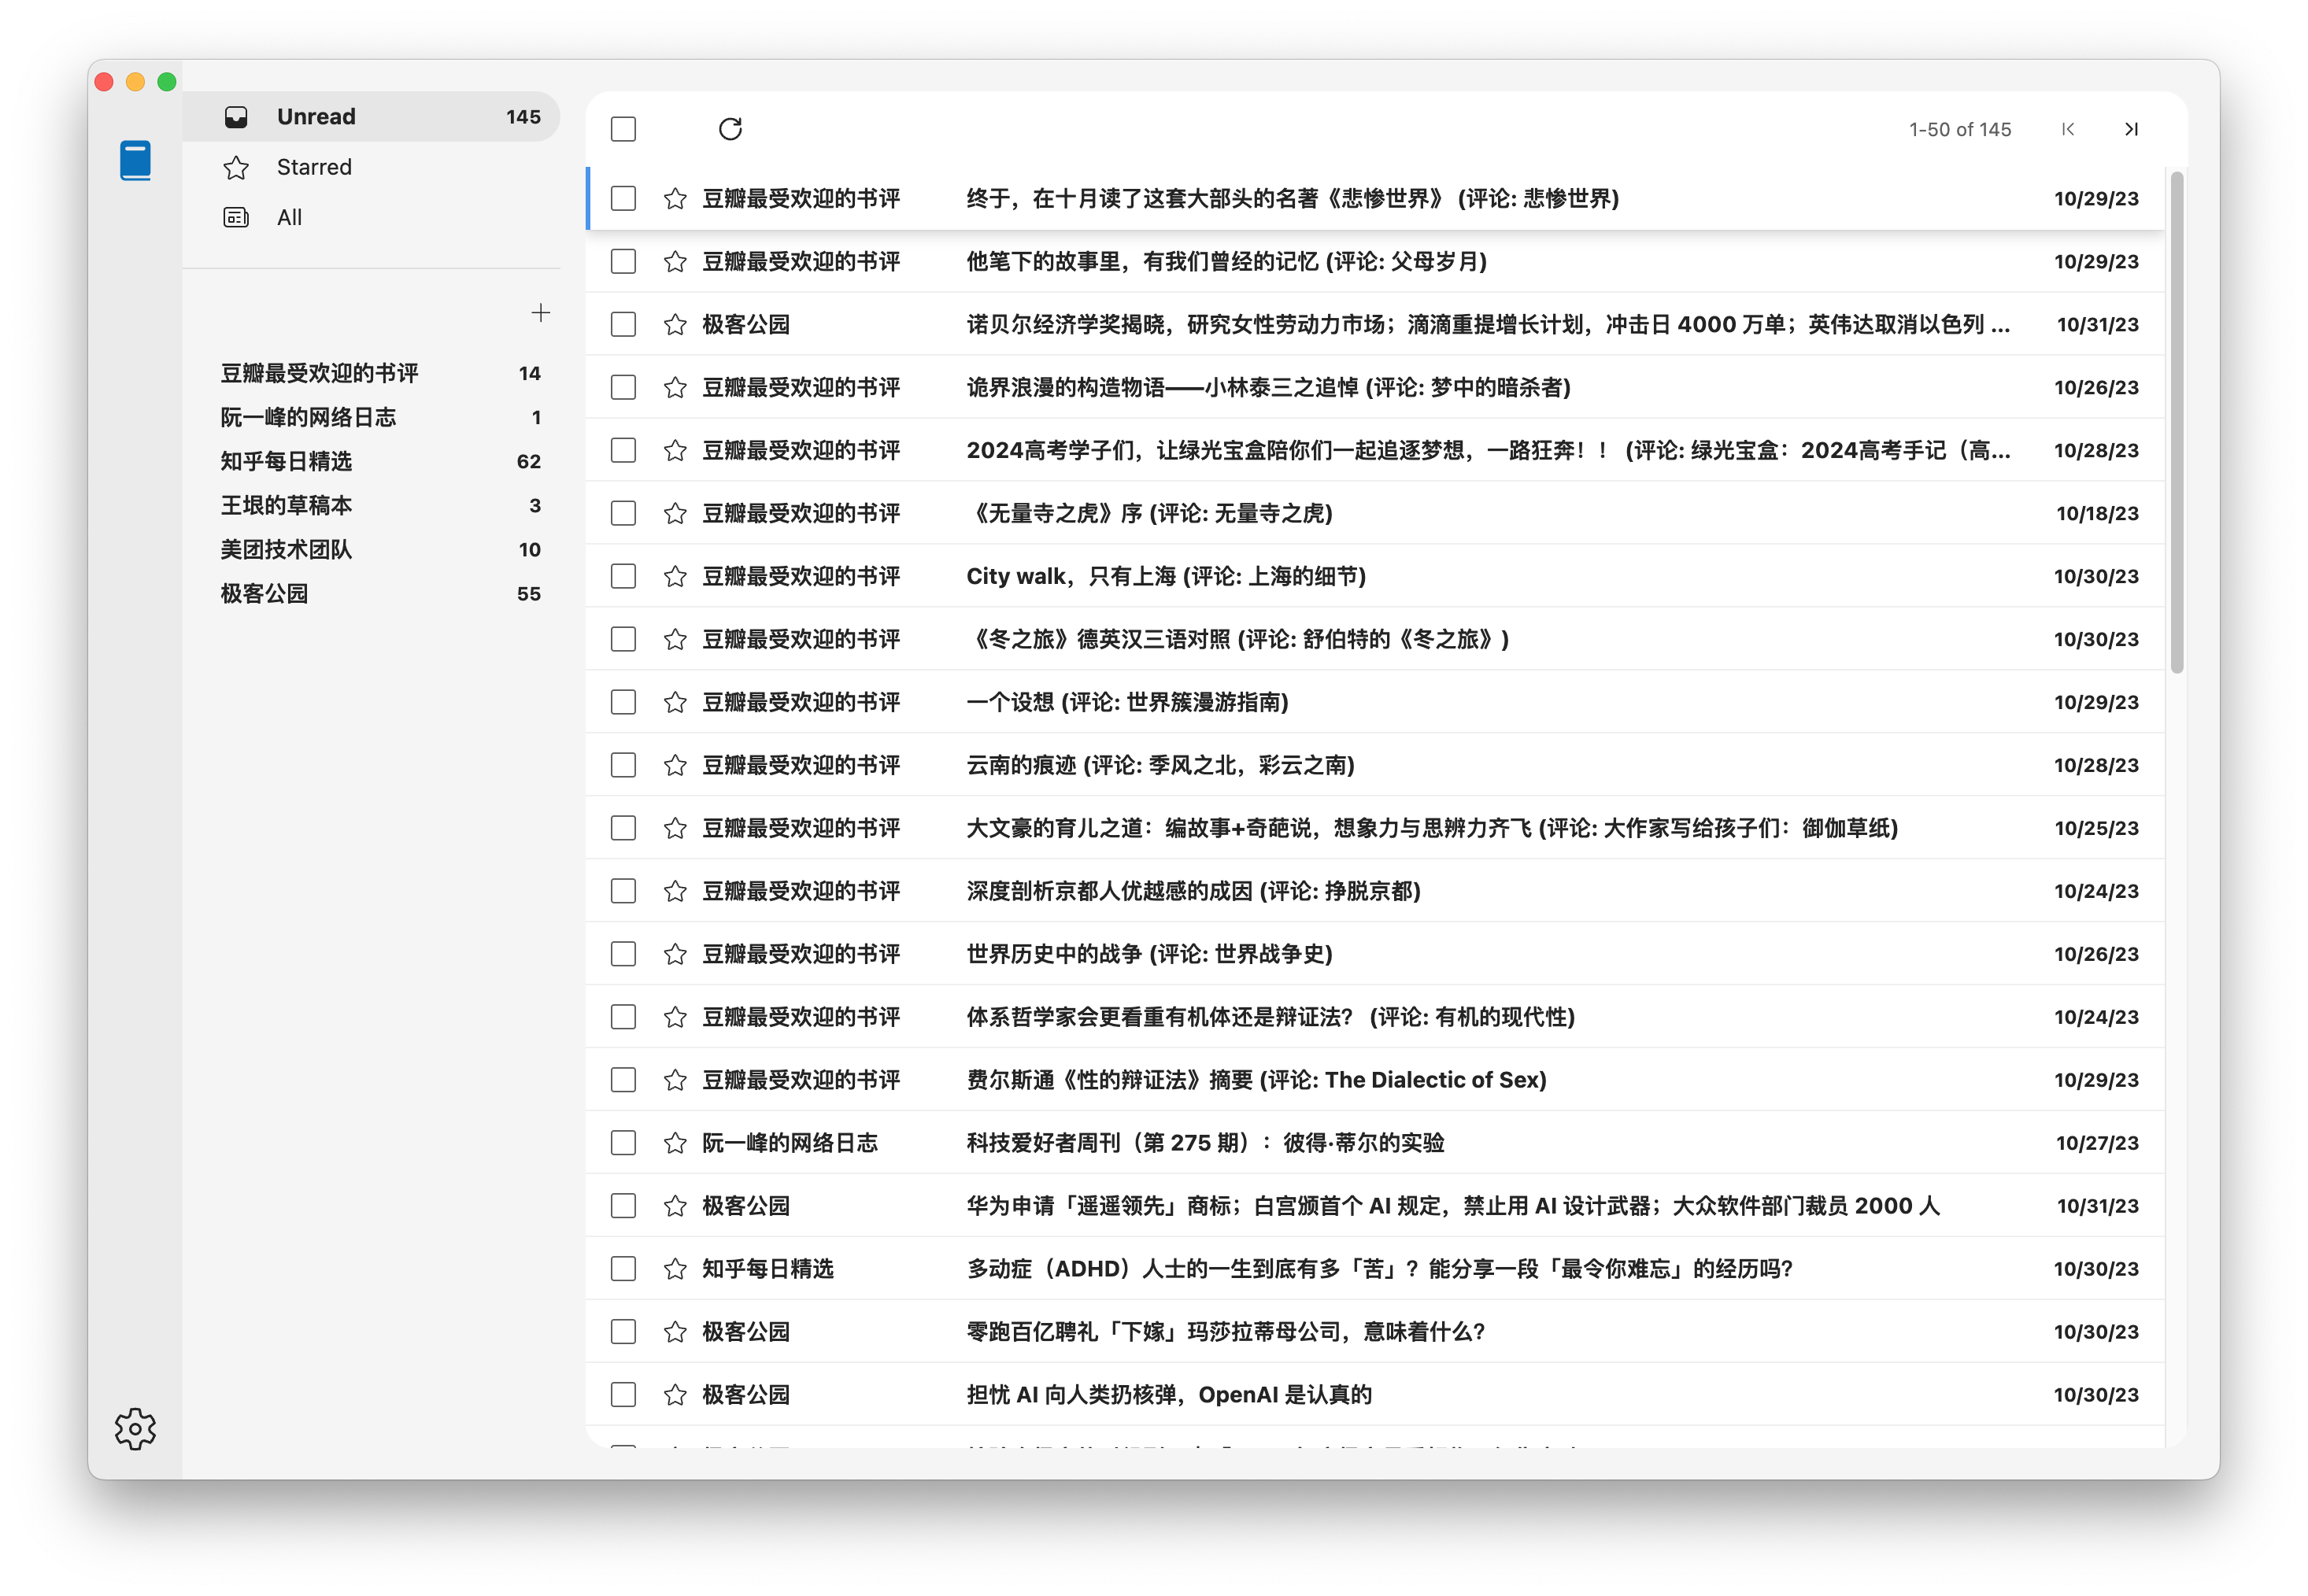The image size is (2308, 1596).
Task: Add a new feed with the plus icon
Action: 540,312
